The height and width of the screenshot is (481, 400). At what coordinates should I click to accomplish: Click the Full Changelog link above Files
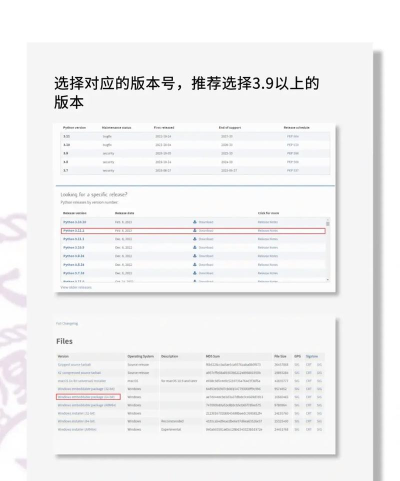pos(67,323)
